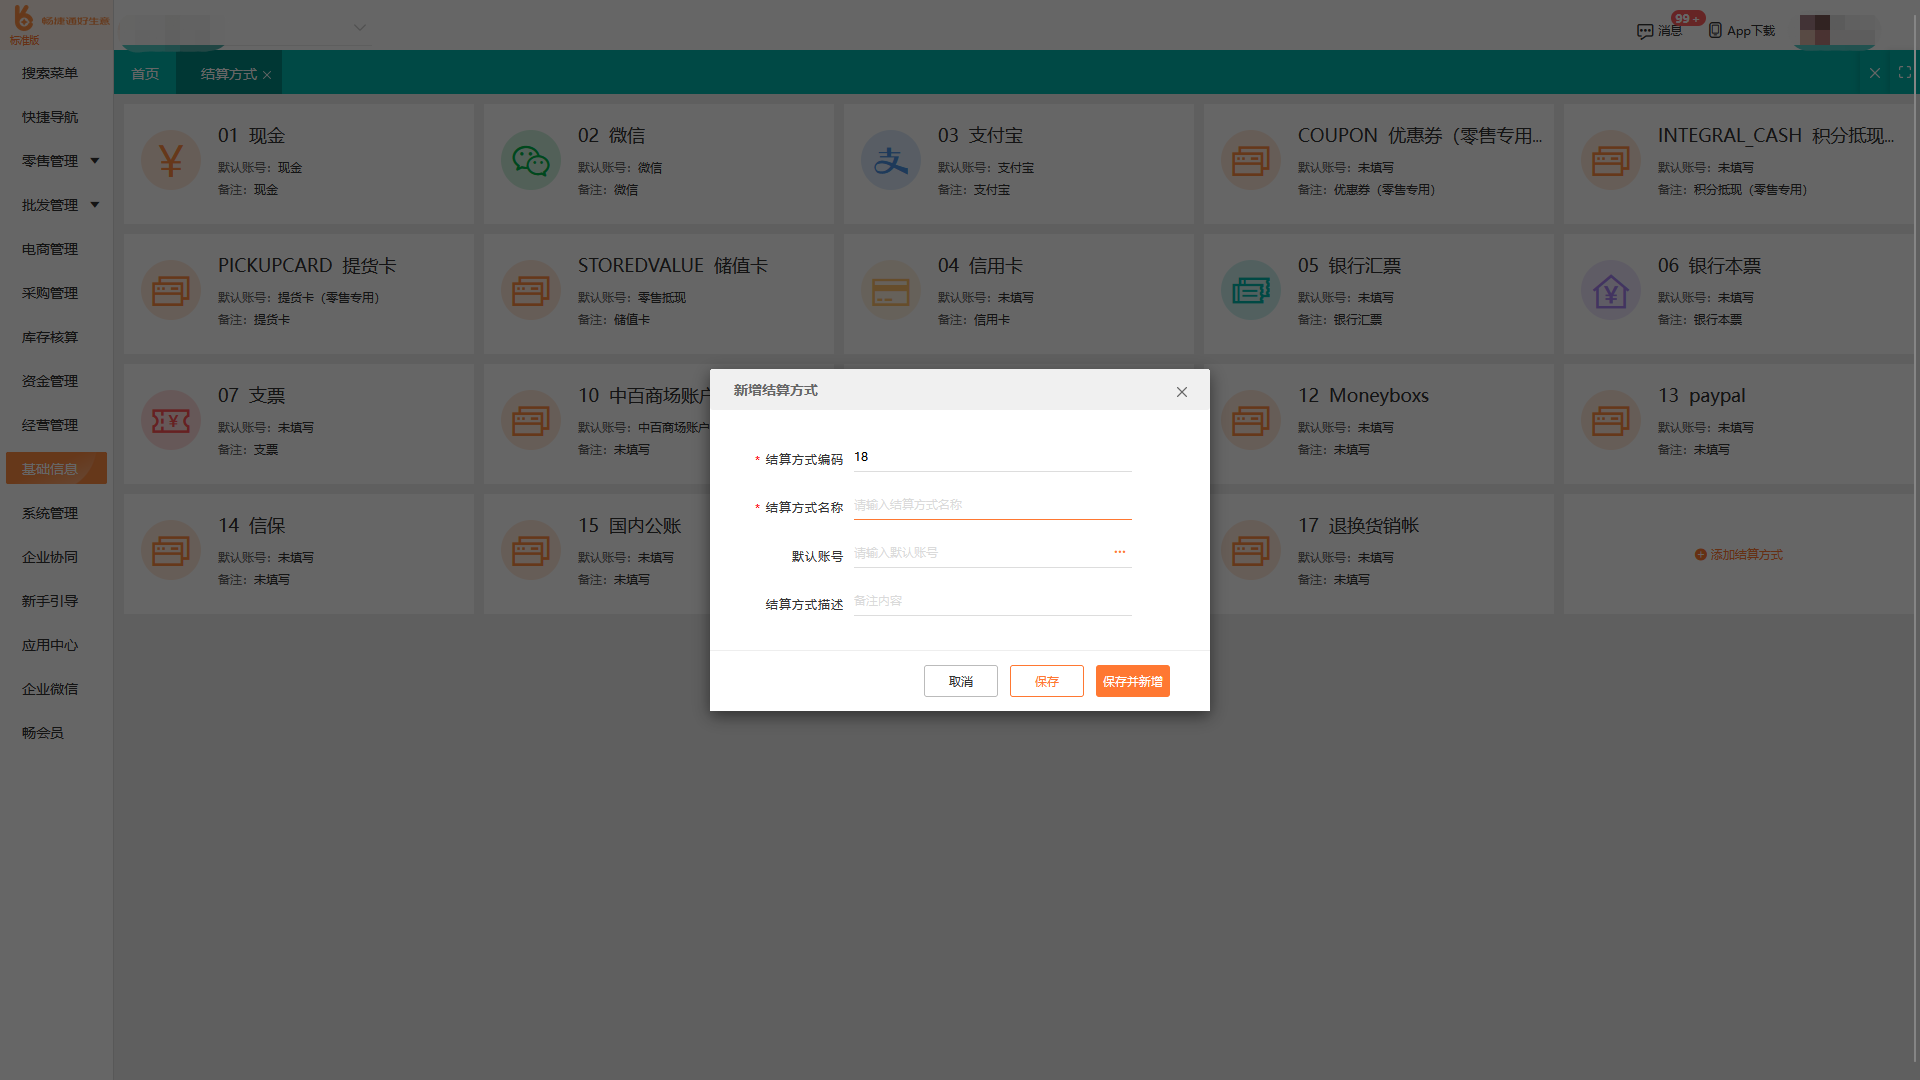
Task: Click the cash payment method icon
Action: (171, 160)
